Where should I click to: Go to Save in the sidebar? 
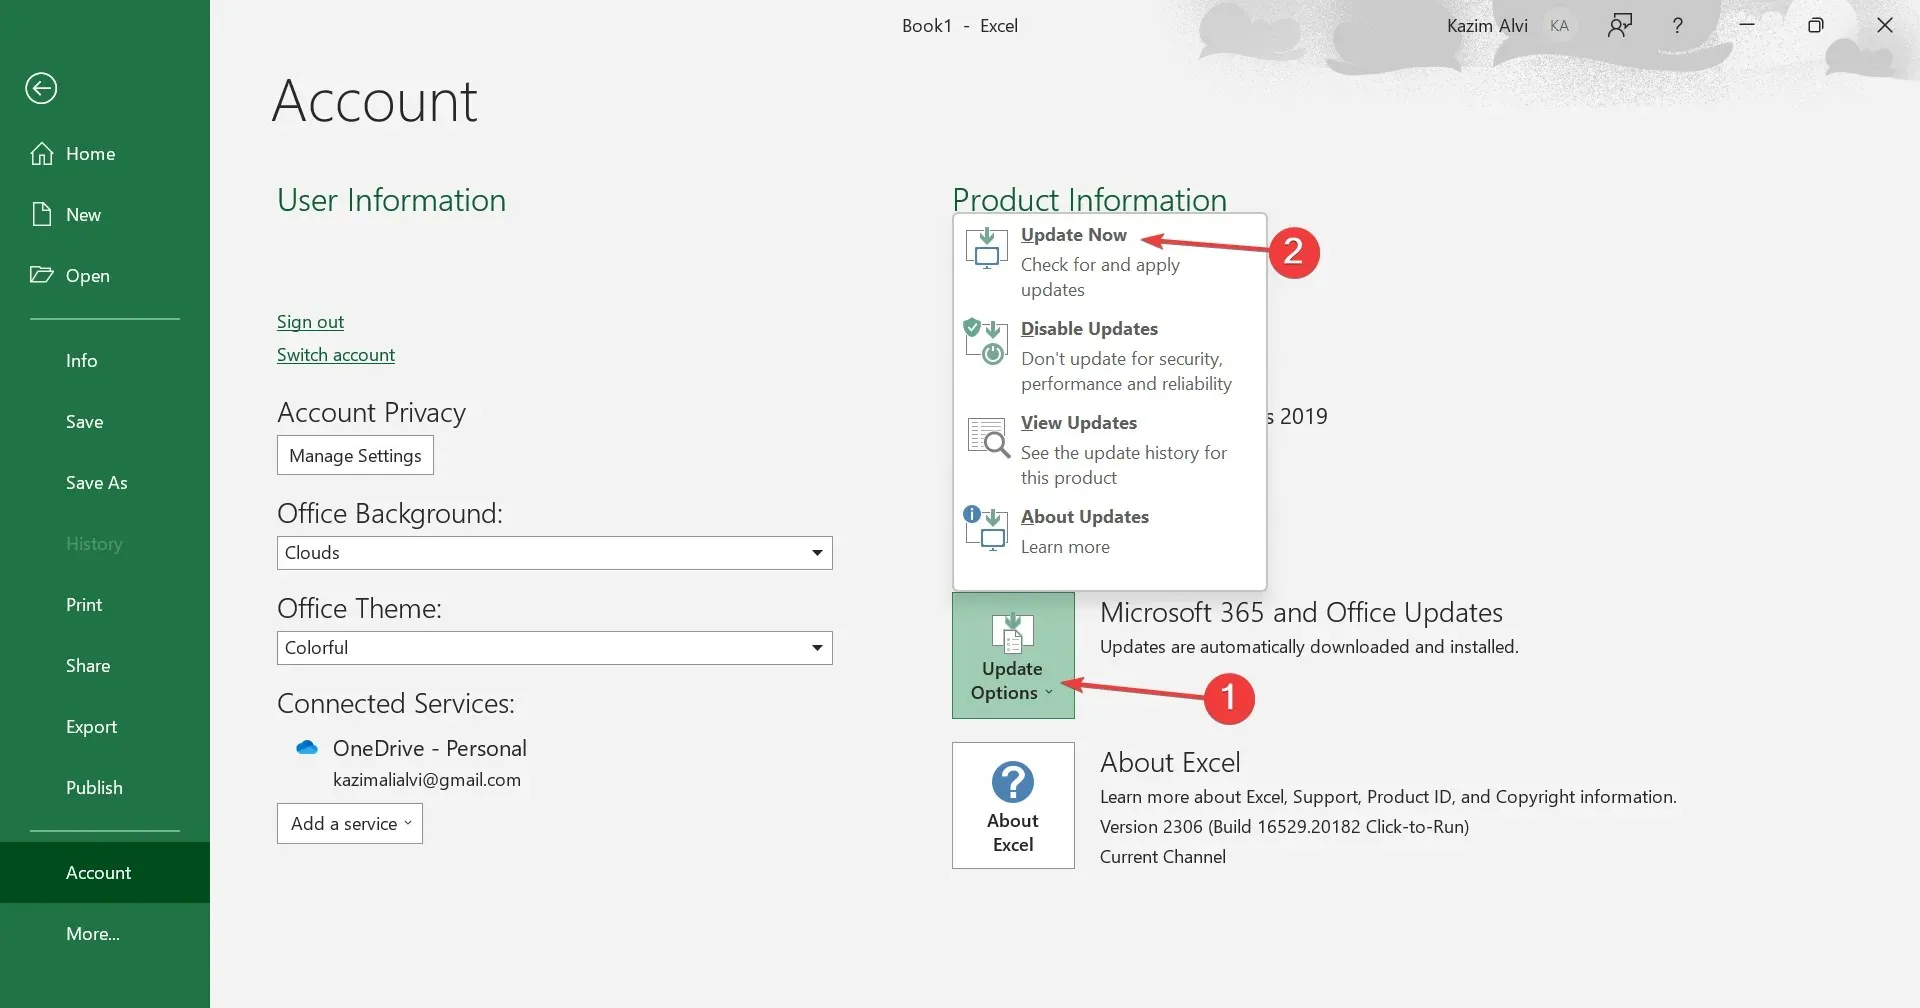[105, 422]
